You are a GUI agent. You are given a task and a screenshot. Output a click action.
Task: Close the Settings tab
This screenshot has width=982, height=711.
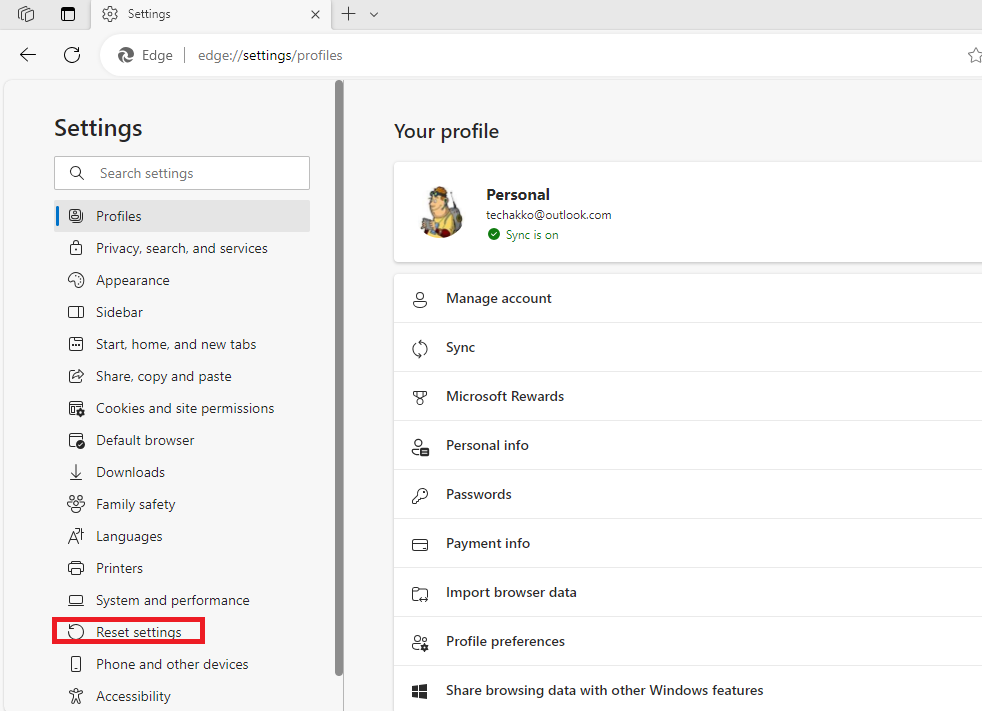coord(315,14)
